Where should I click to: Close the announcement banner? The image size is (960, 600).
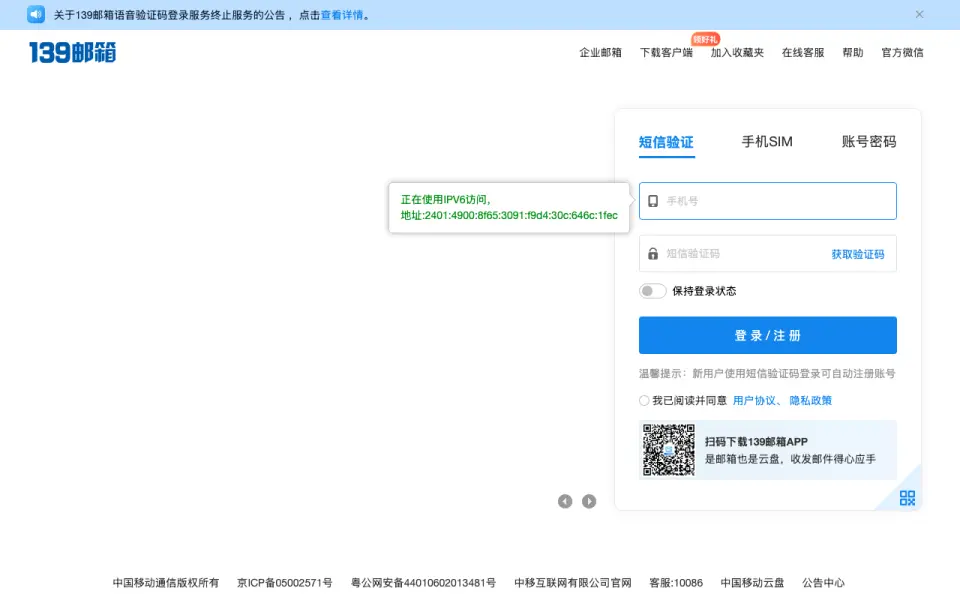(919, 15)
